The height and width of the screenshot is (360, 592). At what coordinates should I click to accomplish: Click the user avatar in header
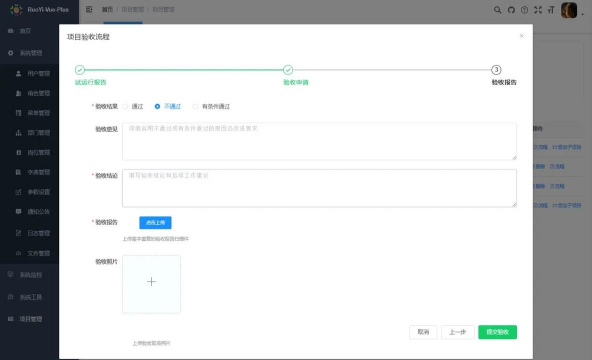(569, 10)
